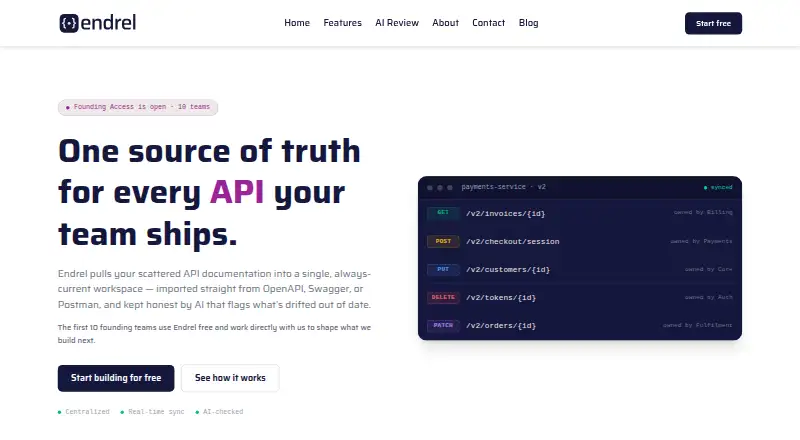Viewport: 800px width, 440px height.
Task: Go to the Features page
Action: pyautogui.click(x=342, y=23)
